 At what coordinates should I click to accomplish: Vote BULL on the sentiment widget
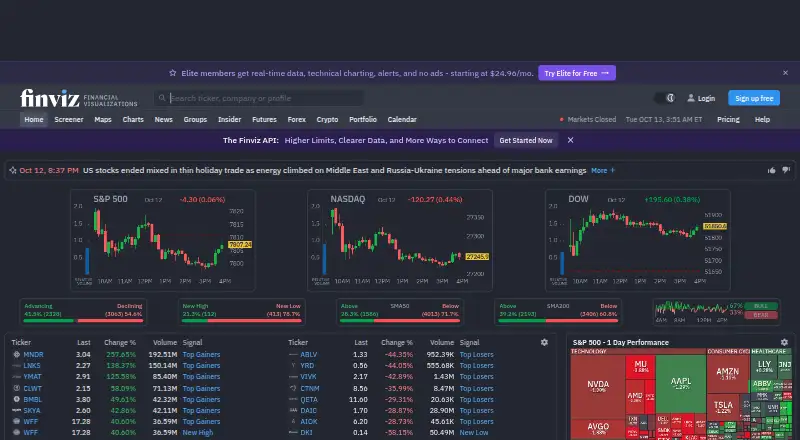click(x=761, y=306)
